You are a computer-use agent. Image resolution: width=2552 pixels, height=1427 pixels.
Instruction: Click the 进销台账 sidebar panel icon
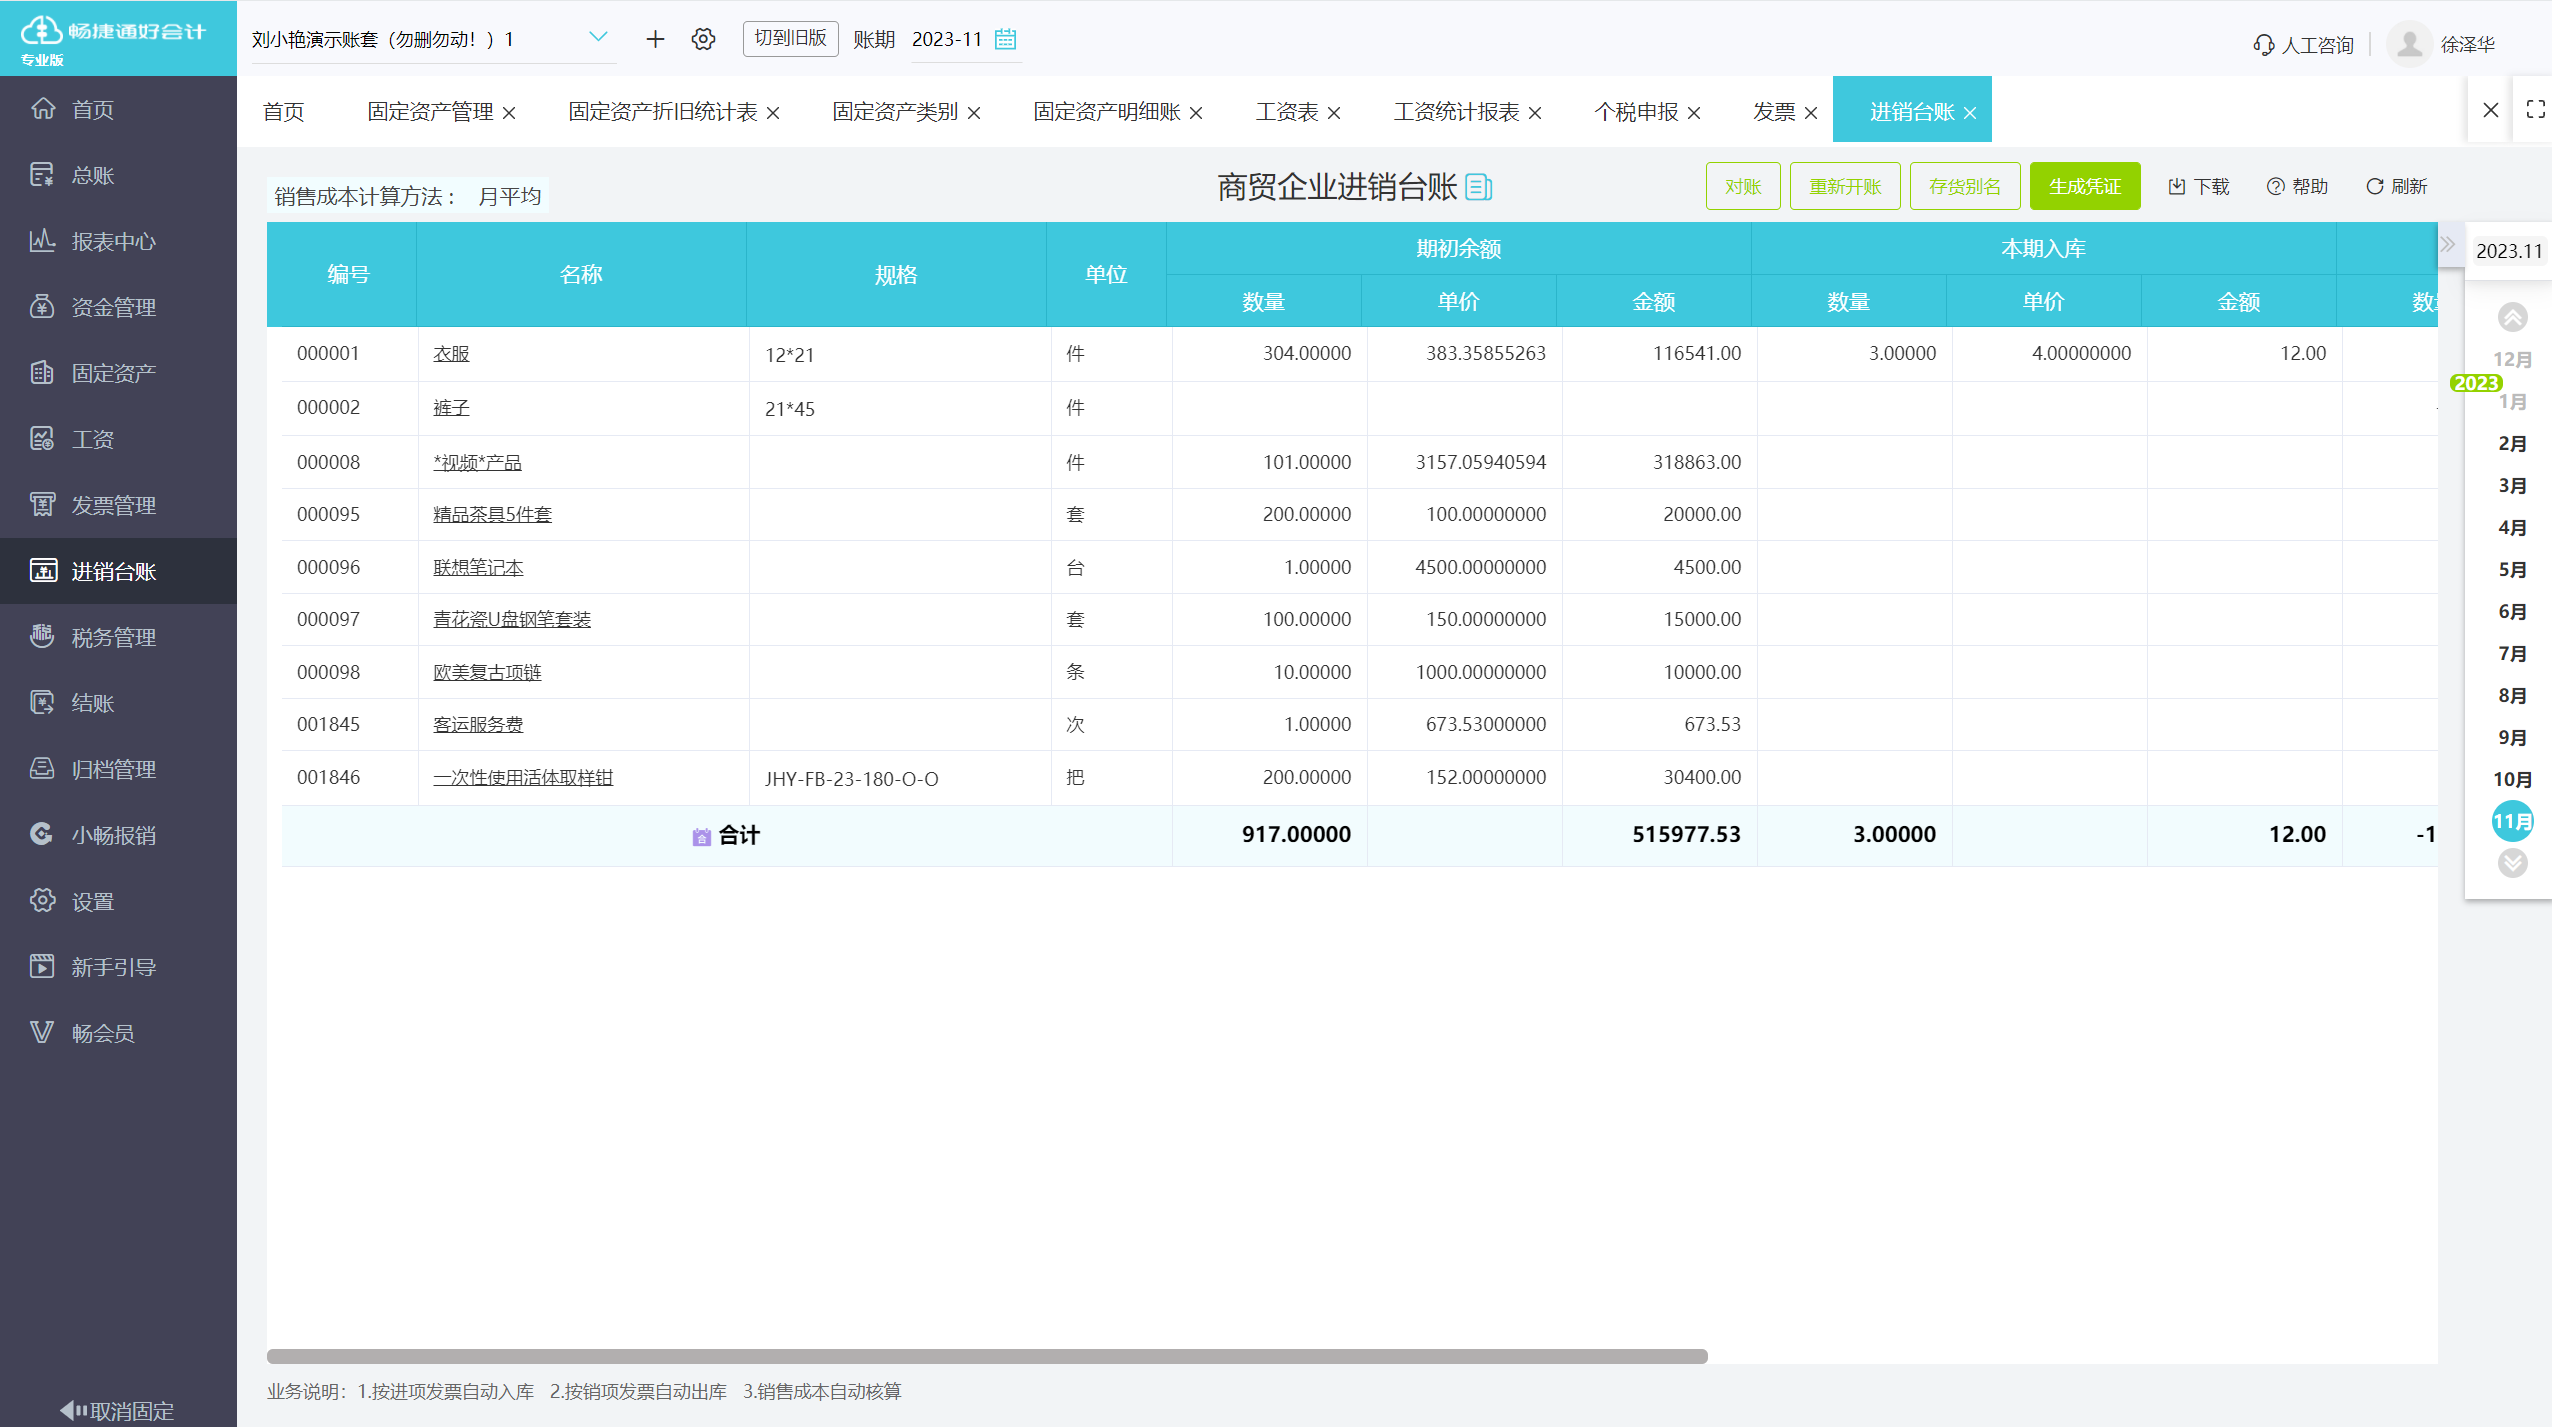tap(44, 570)
